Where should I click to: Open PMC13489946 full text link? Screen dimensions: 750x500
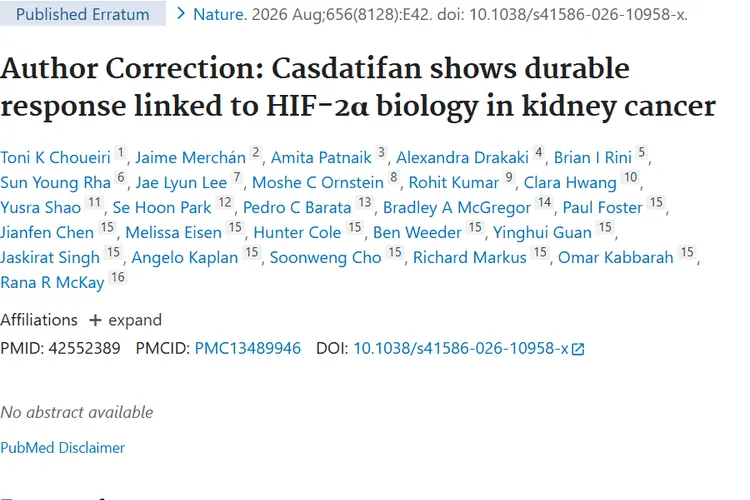(x=248, y=348)
